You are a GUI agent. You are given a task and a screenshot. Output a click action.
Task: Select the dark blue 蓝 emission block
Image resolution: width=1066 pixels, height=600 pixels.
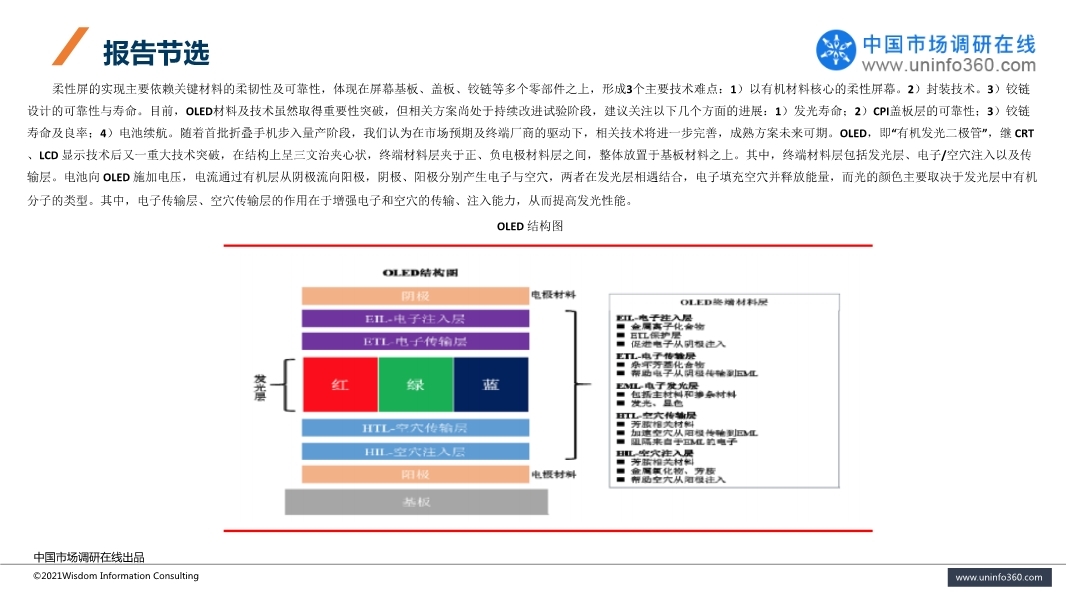tap(490, 385)
